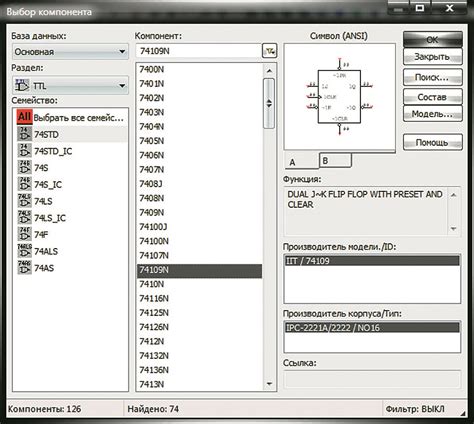Image resolution: width=474 pixels, height=424 pixels.
Task: Select component 7406N in the list
Action: click(199, 155)
